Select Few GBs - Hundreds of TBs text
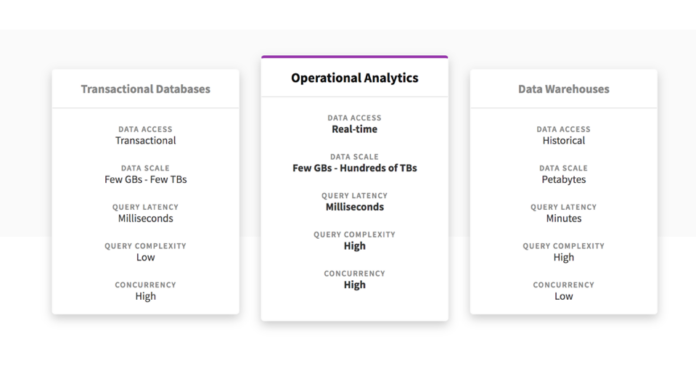696x392 pixels. tap(354, 168)
